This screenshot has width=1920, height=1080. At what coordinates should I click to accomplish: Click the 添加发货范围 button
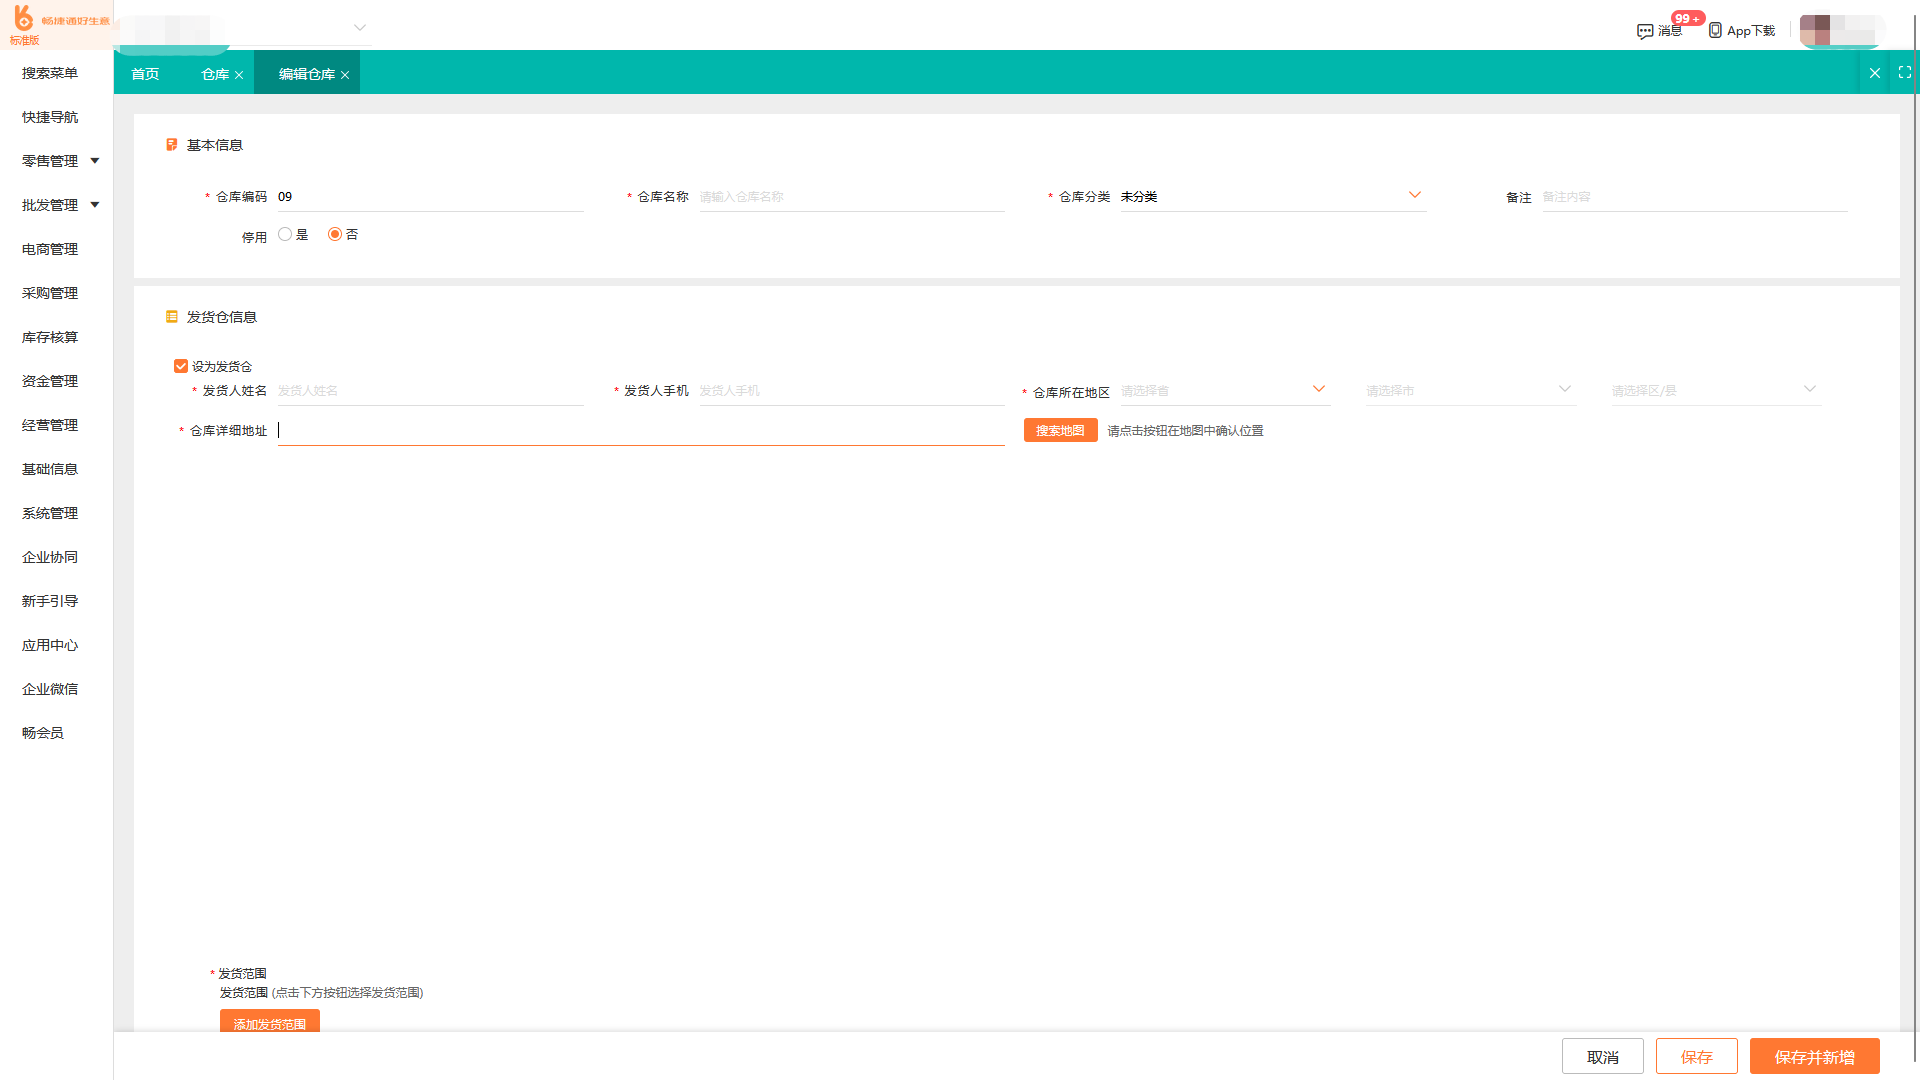[x=269, y=1023]
